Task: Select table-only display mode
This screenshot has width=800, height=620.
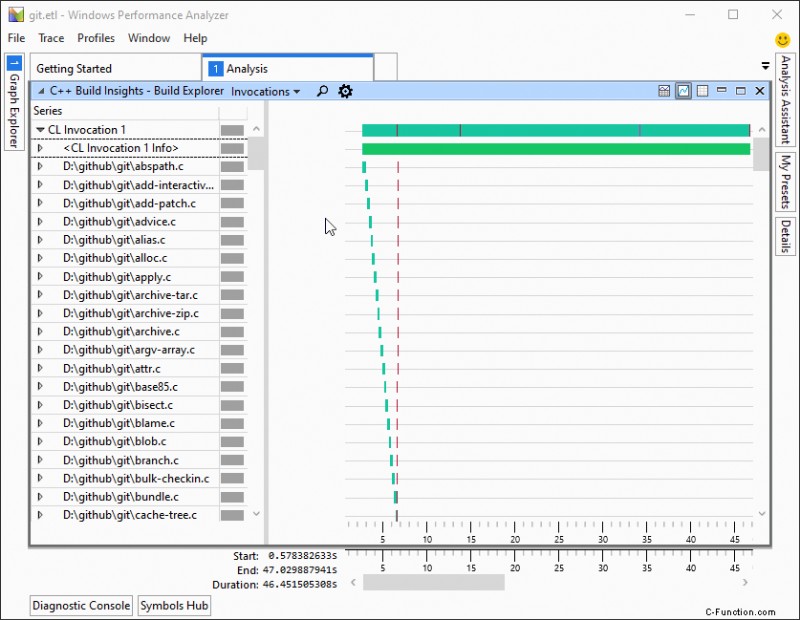Action: (702, 91)
